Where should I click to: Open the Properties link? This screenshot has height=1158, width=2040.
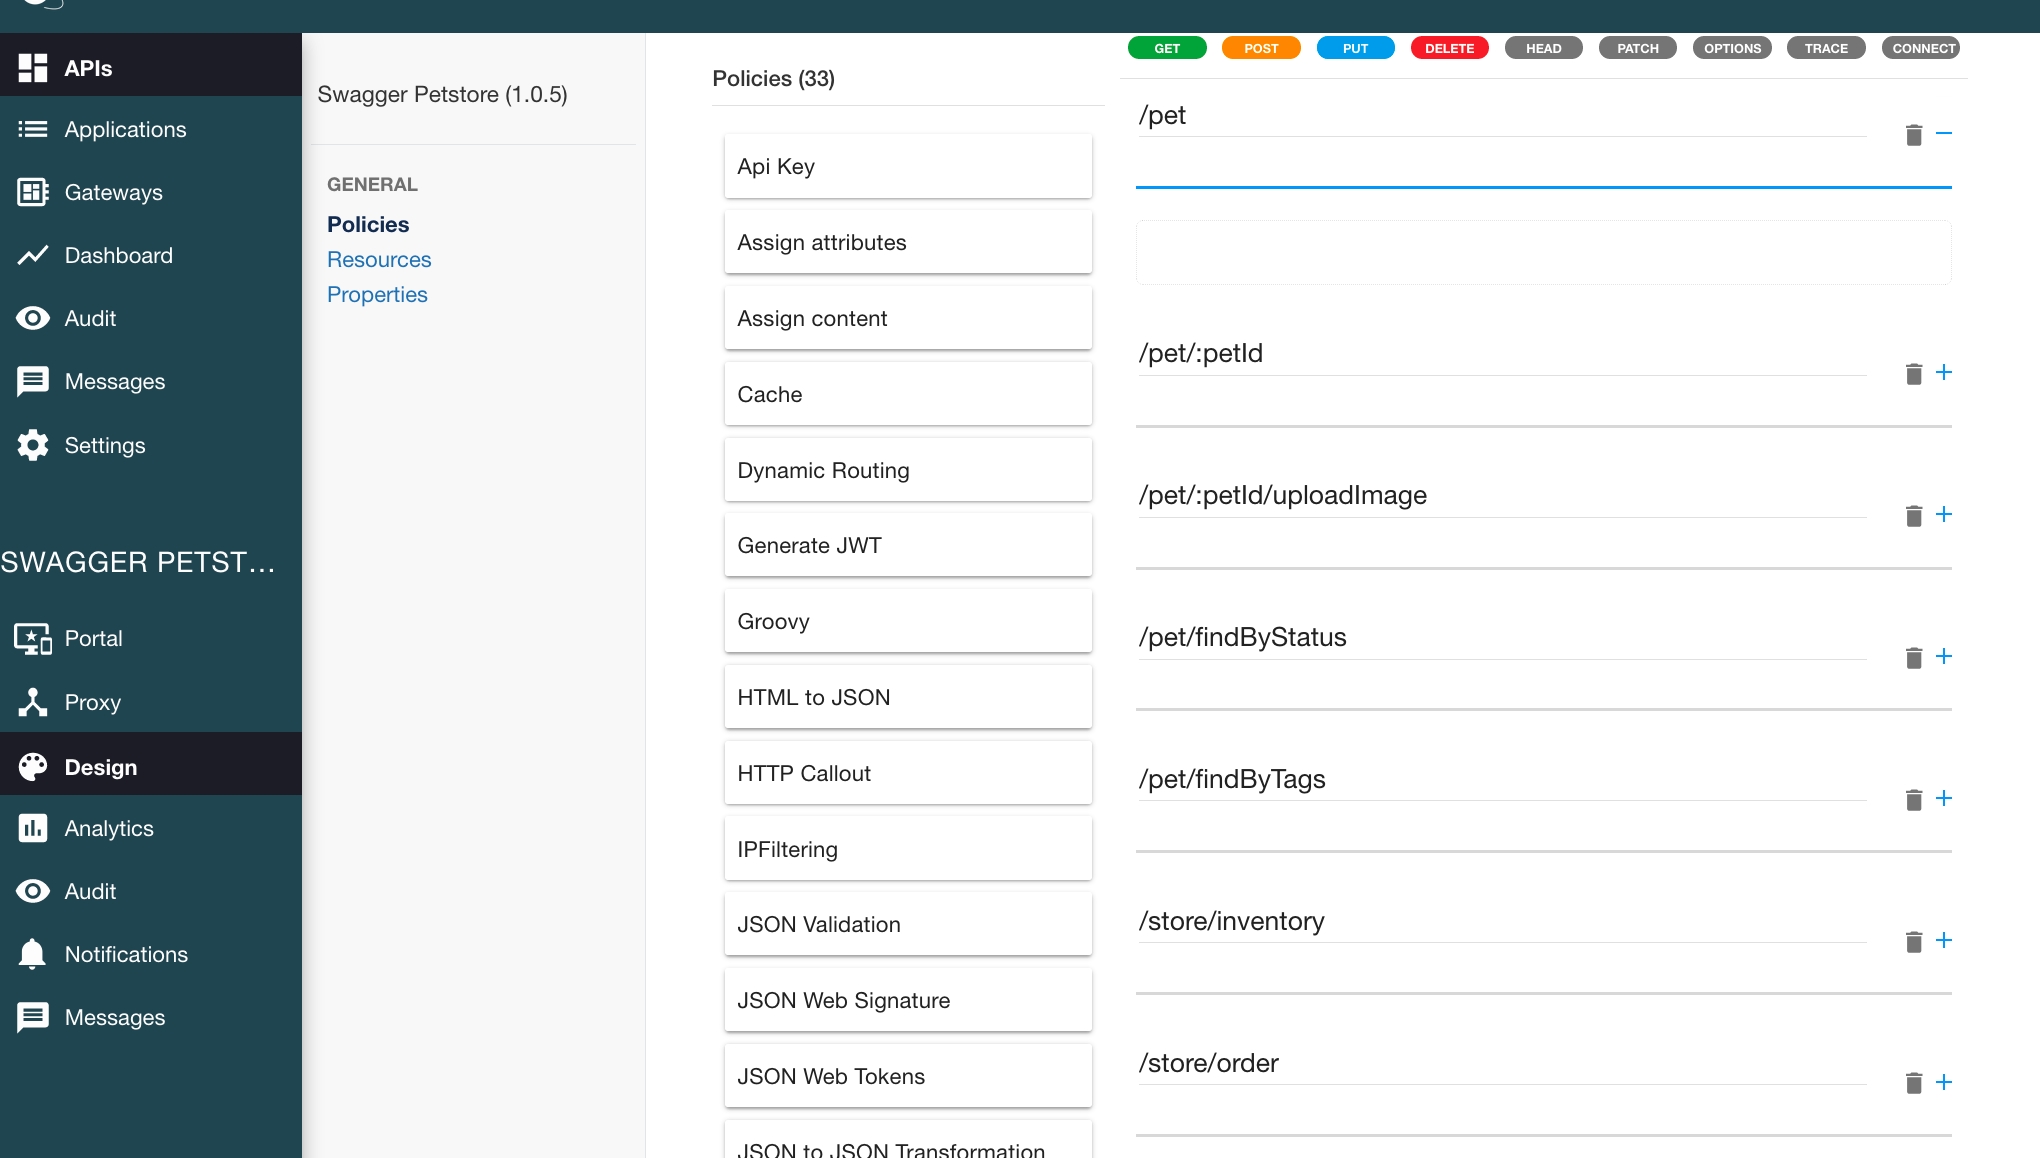click(377, 294)
